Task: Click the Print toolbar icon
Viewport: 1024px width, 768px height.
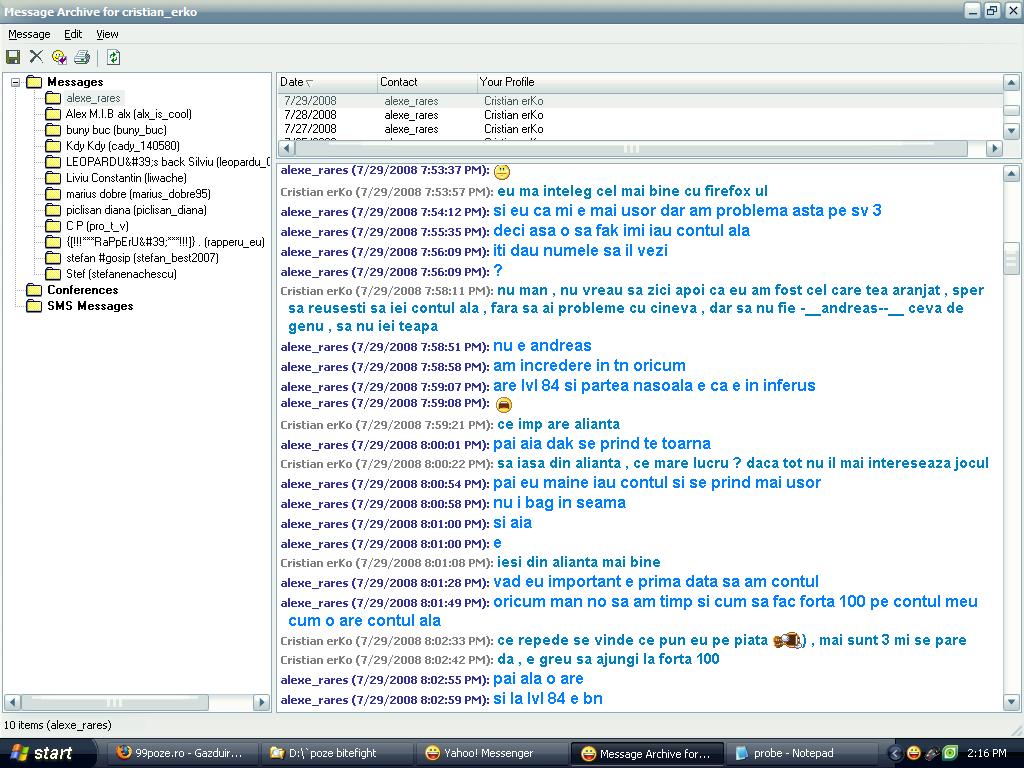Action: pyautogui.click(x=82, y=58)
